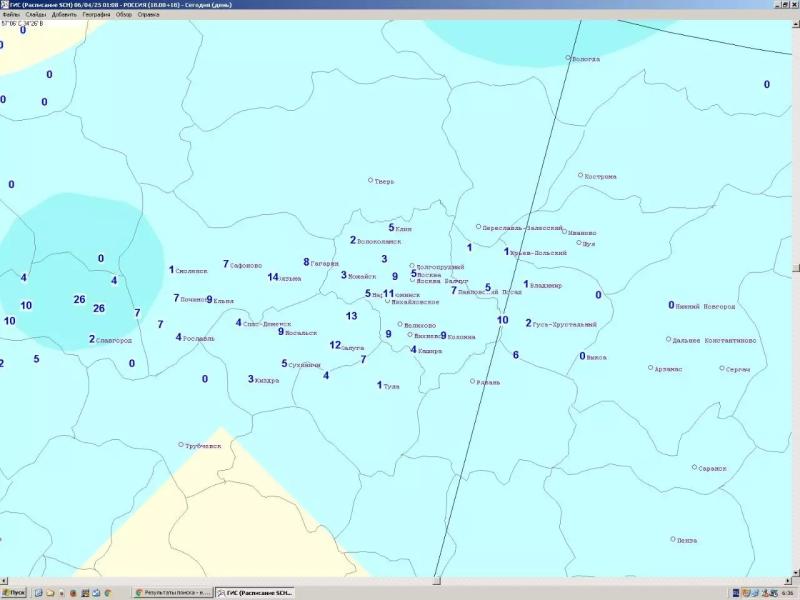
Task: Click the Трубчевск station circle
Action: coord(181,445)
